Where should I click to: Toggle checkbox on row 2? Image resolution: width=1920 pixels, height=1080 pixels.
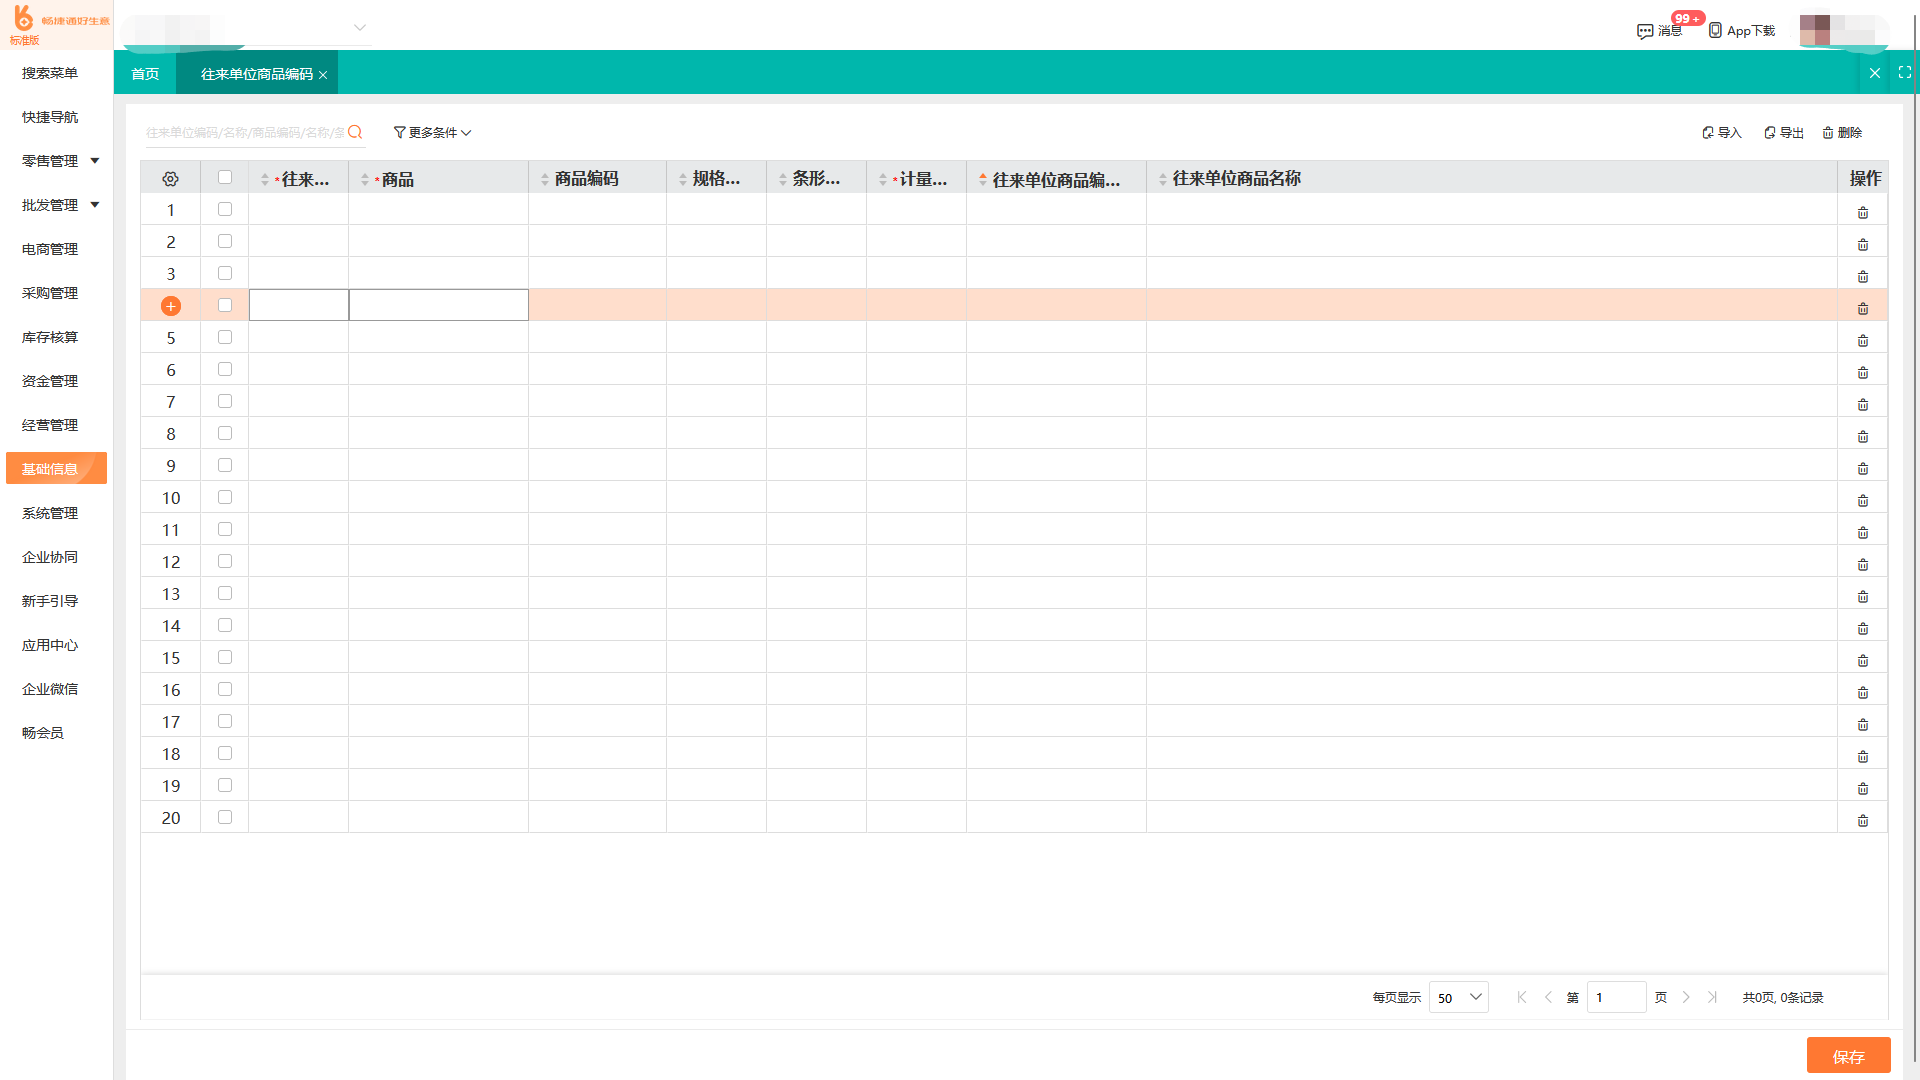pos(224,241)
